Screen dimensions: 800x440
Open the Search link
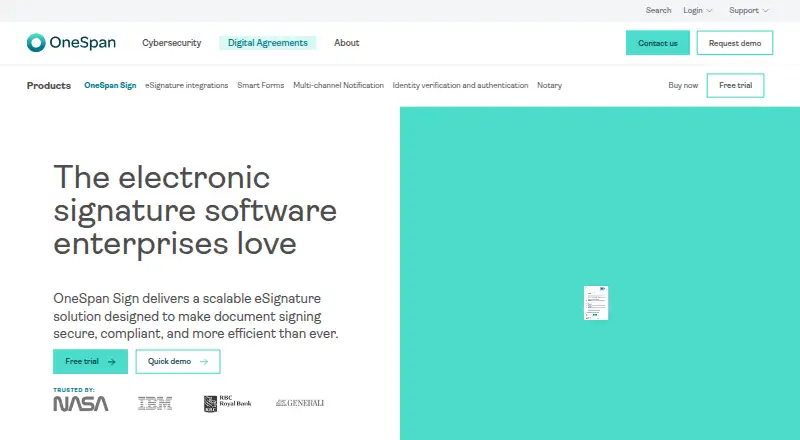click(658, 10)
